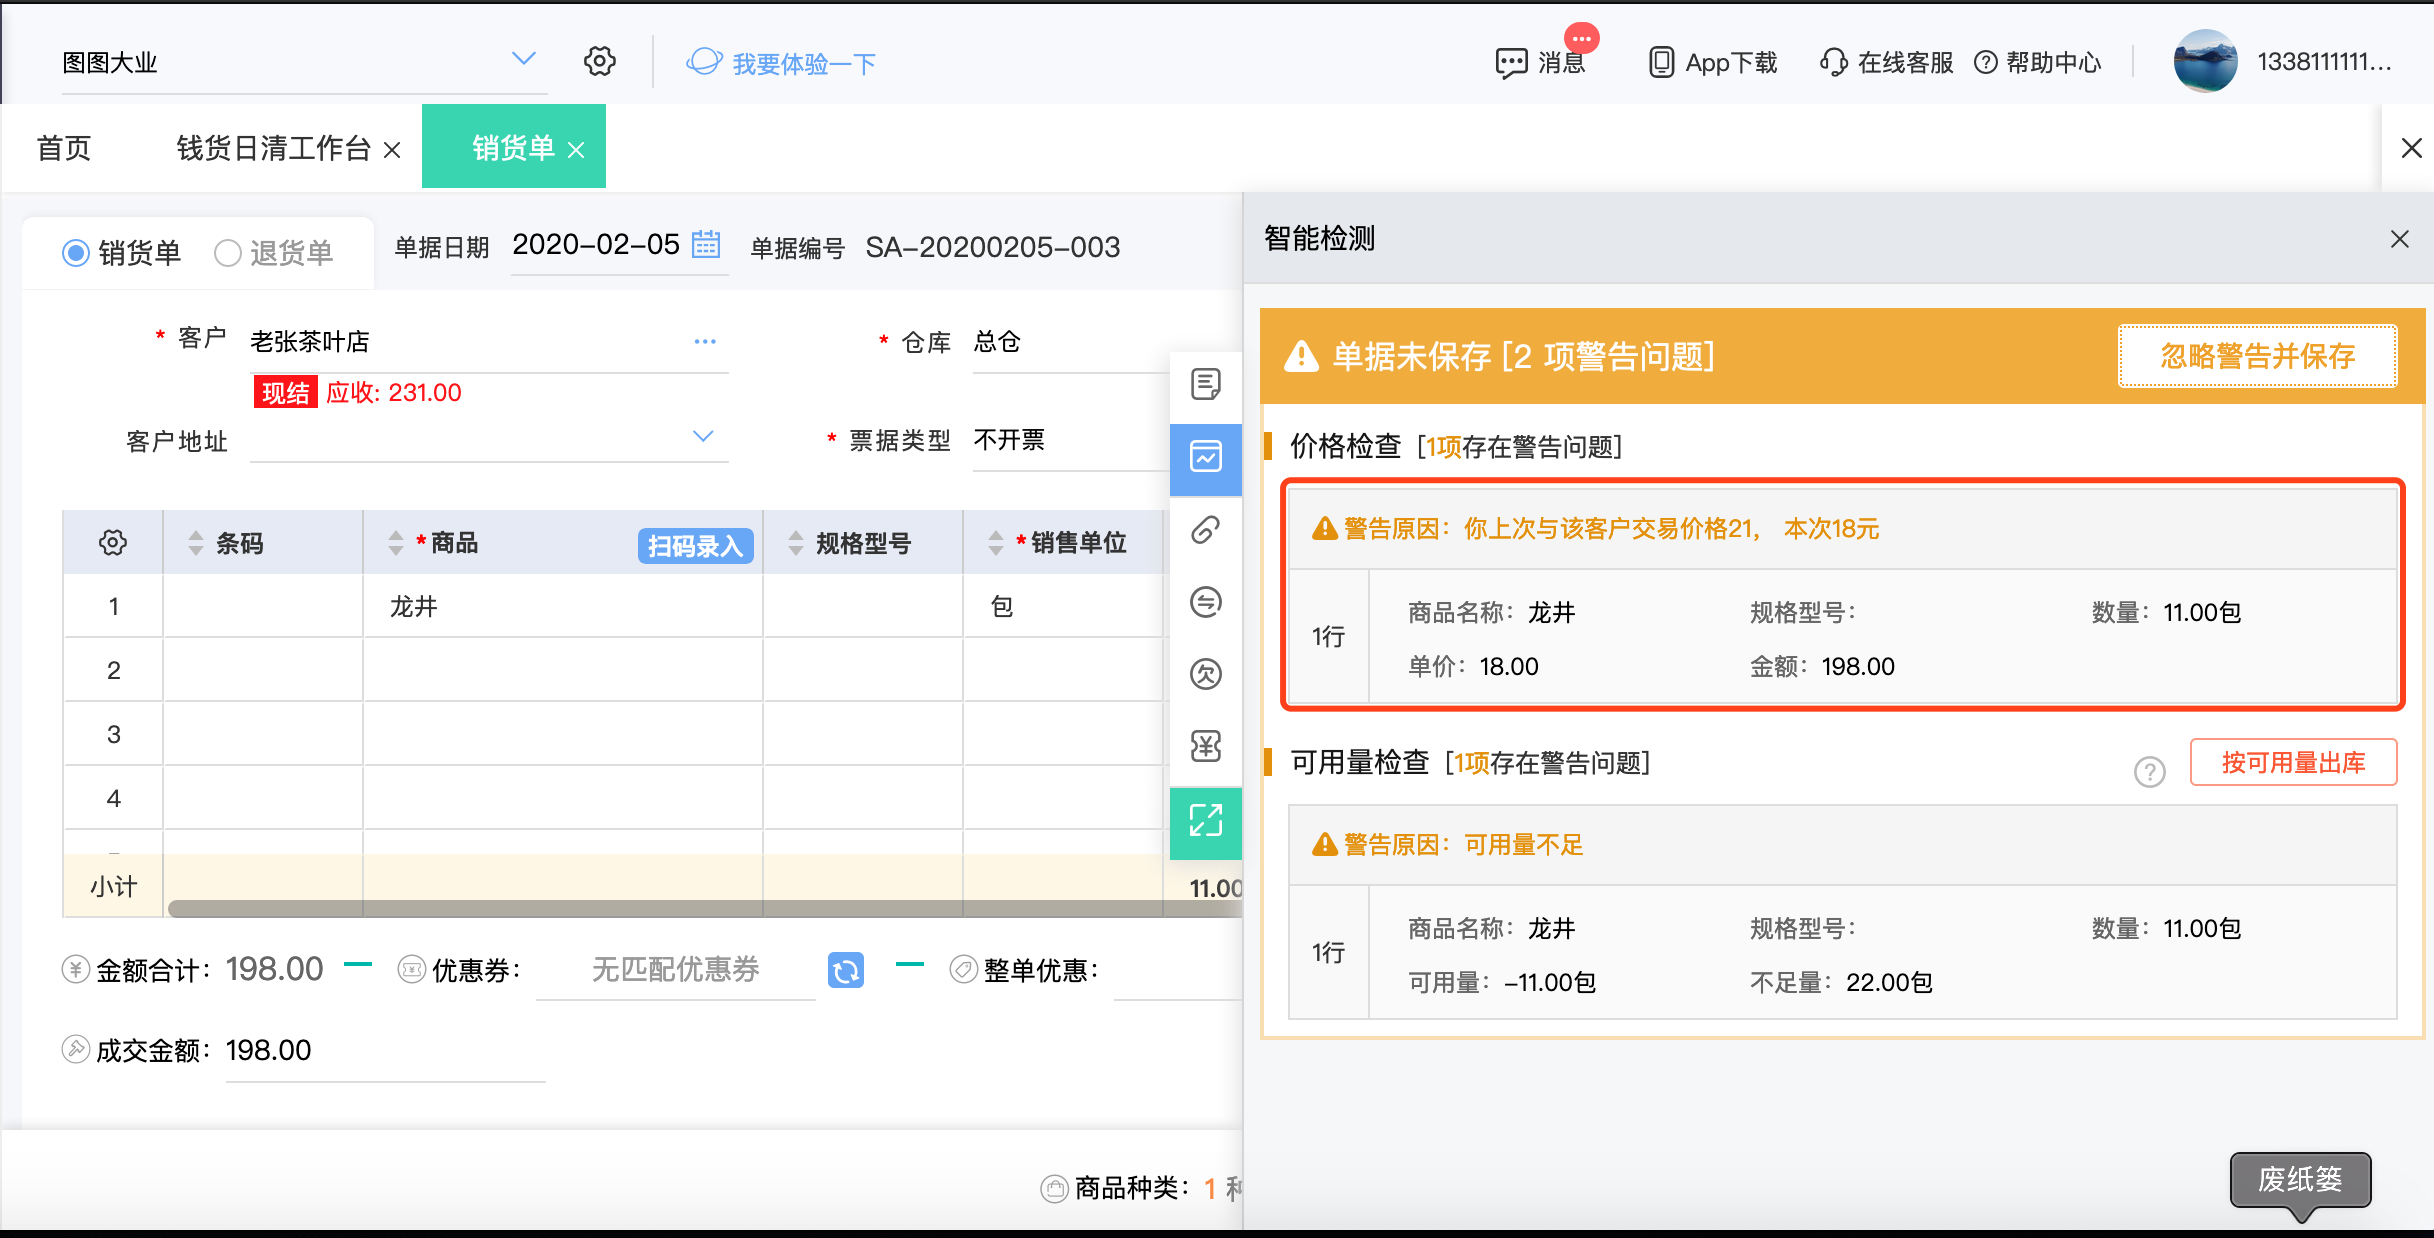Select 退货单 radio button
Screen dimensions: 2434x1238
point(226,248)
